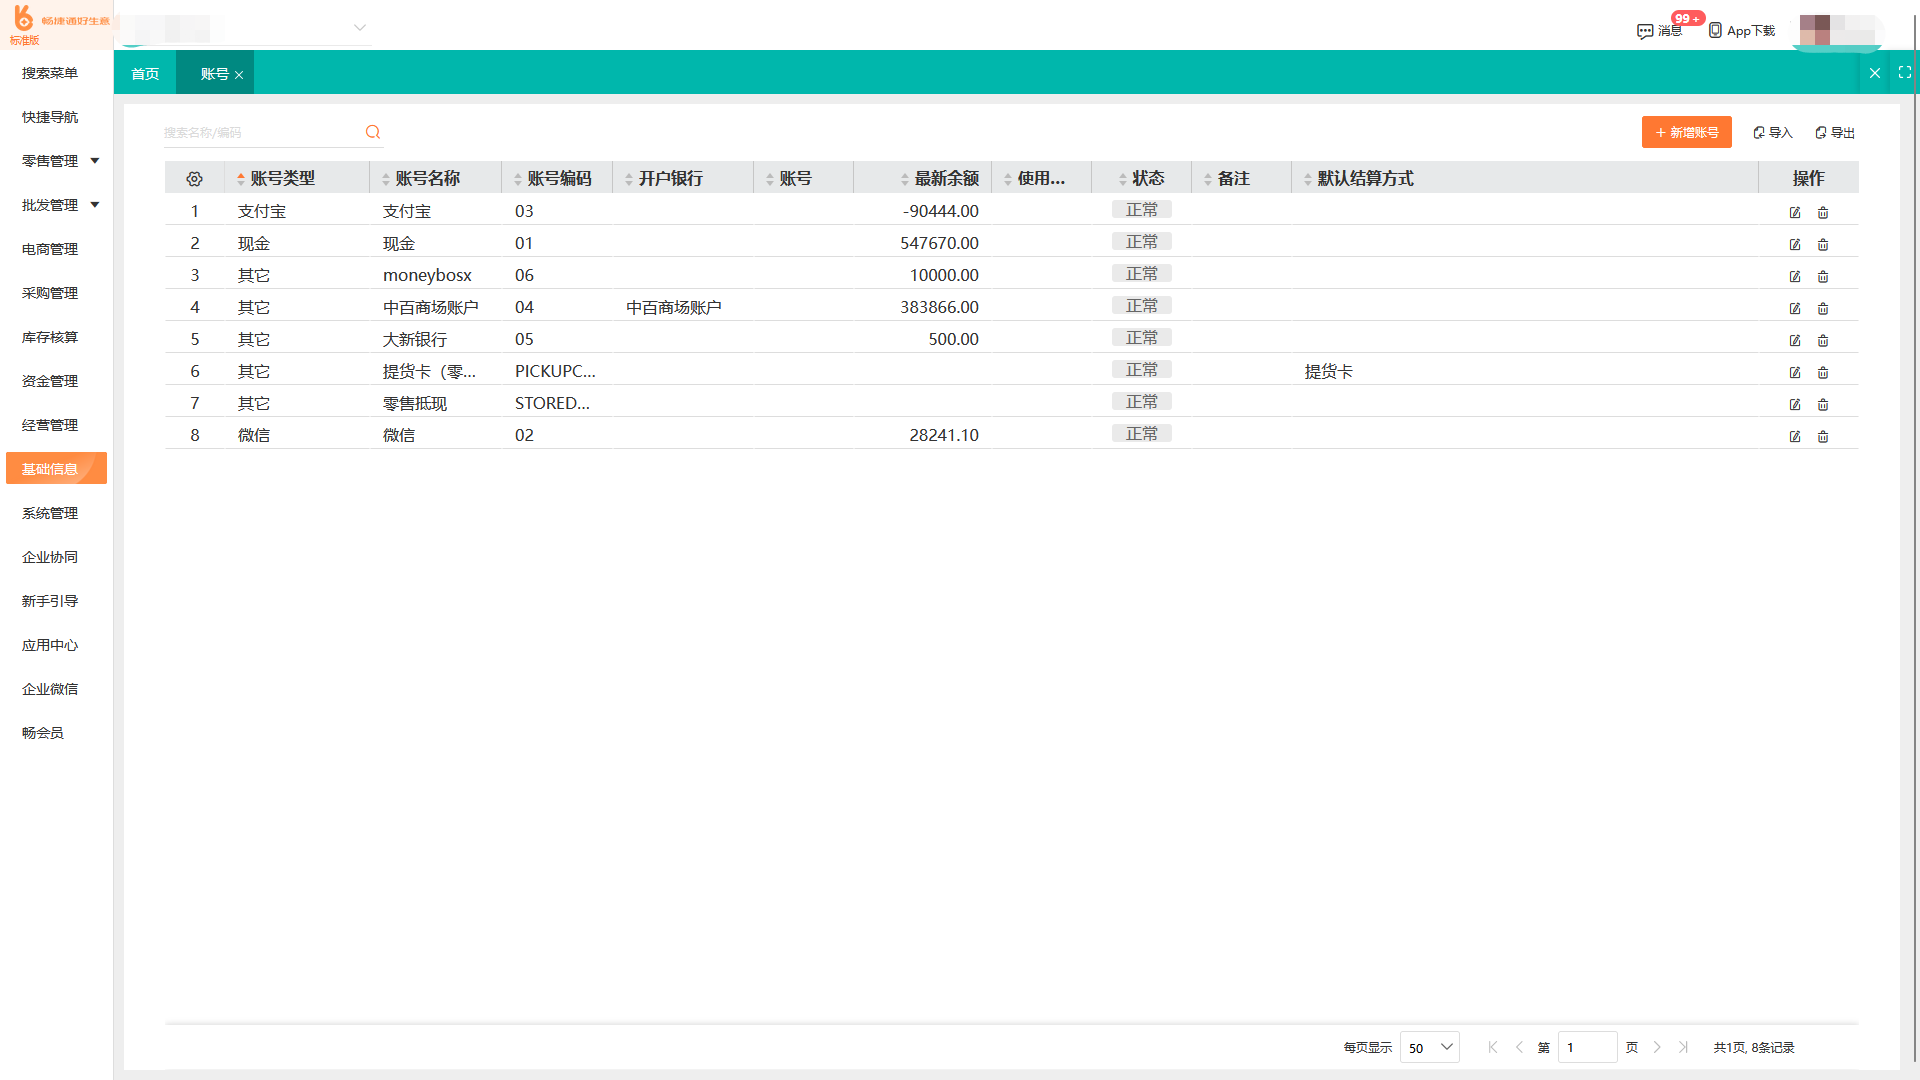Switch to the 首页 tab
This screenshot has width=1920, height=1080.
pyautogui.click(x=145, y=73)
